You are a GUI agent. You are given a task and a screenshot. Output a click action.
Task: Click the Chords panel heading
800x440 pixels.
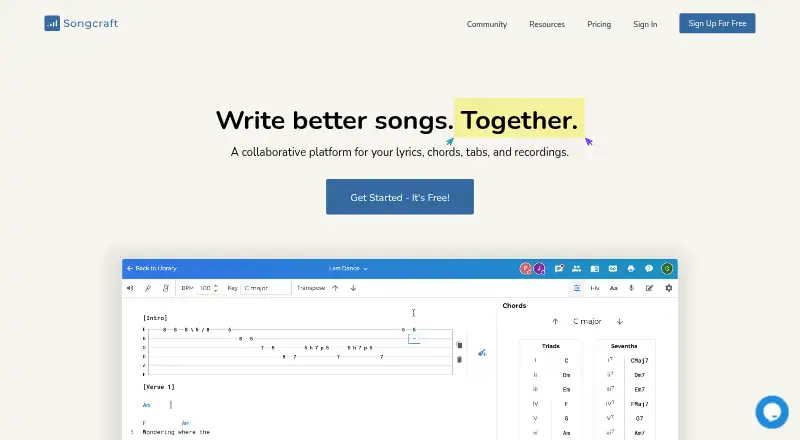click(x=514, y=306)
